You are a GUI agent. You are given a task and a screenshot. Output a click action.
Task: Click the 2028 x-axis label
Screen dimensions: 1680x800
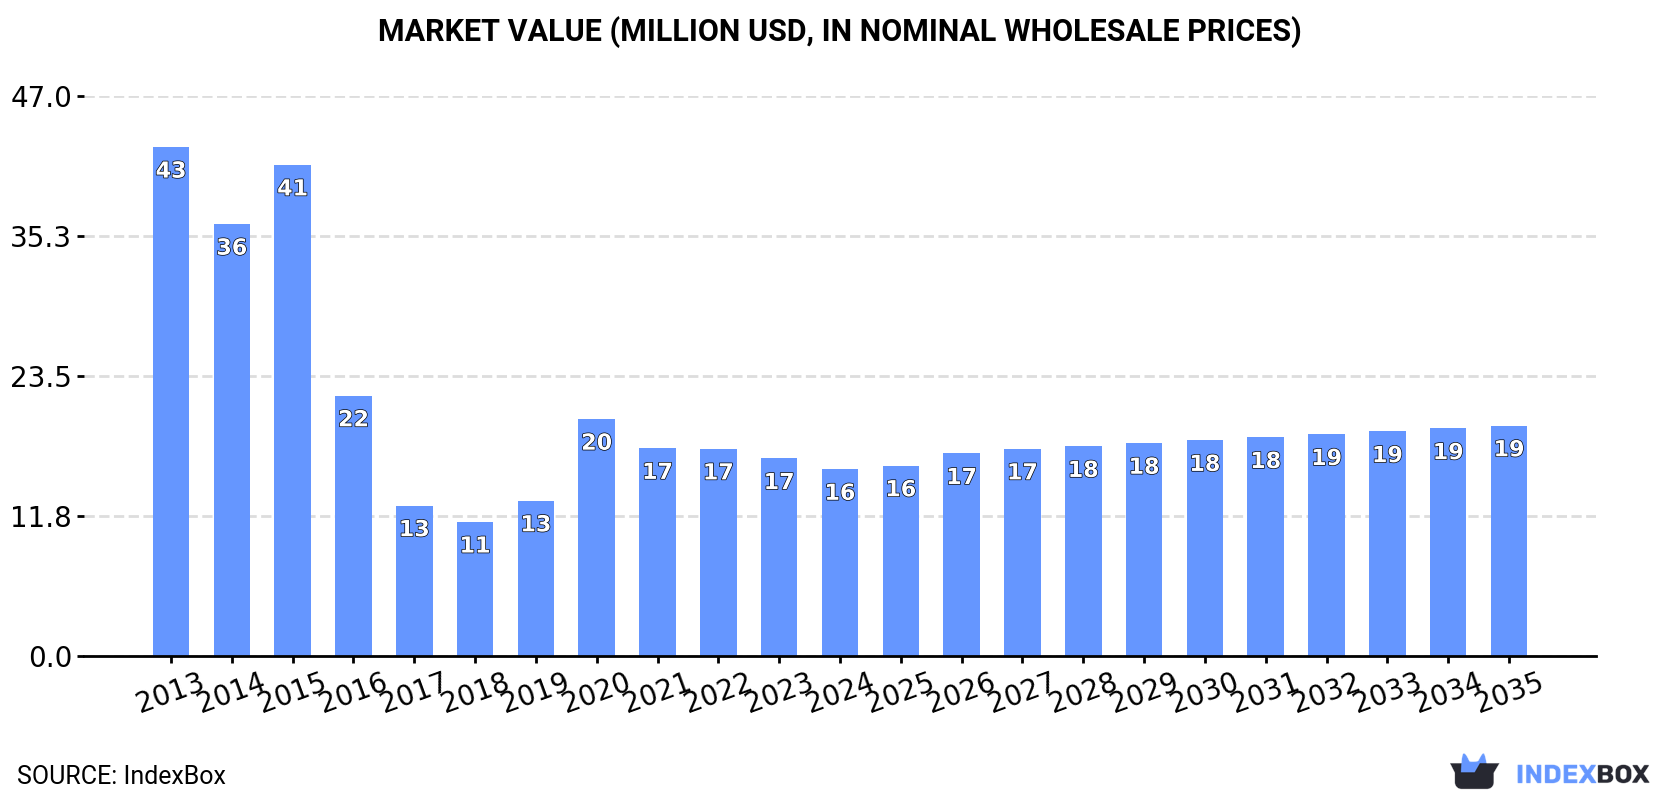[x=1083, y=692]
